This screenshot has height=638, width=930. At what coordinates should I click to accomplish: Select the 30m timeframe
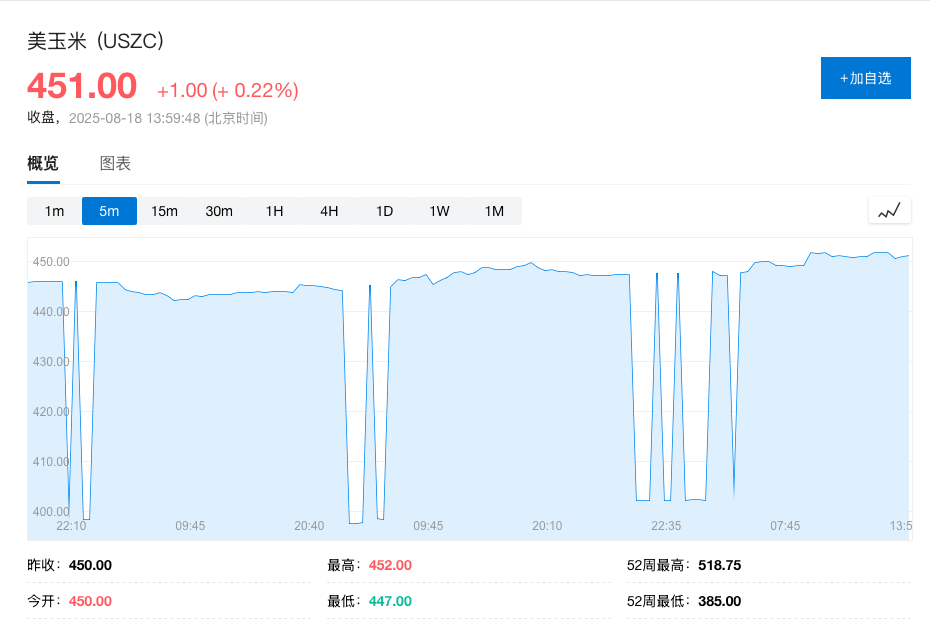pyautogui.click(x=219, y=211)
